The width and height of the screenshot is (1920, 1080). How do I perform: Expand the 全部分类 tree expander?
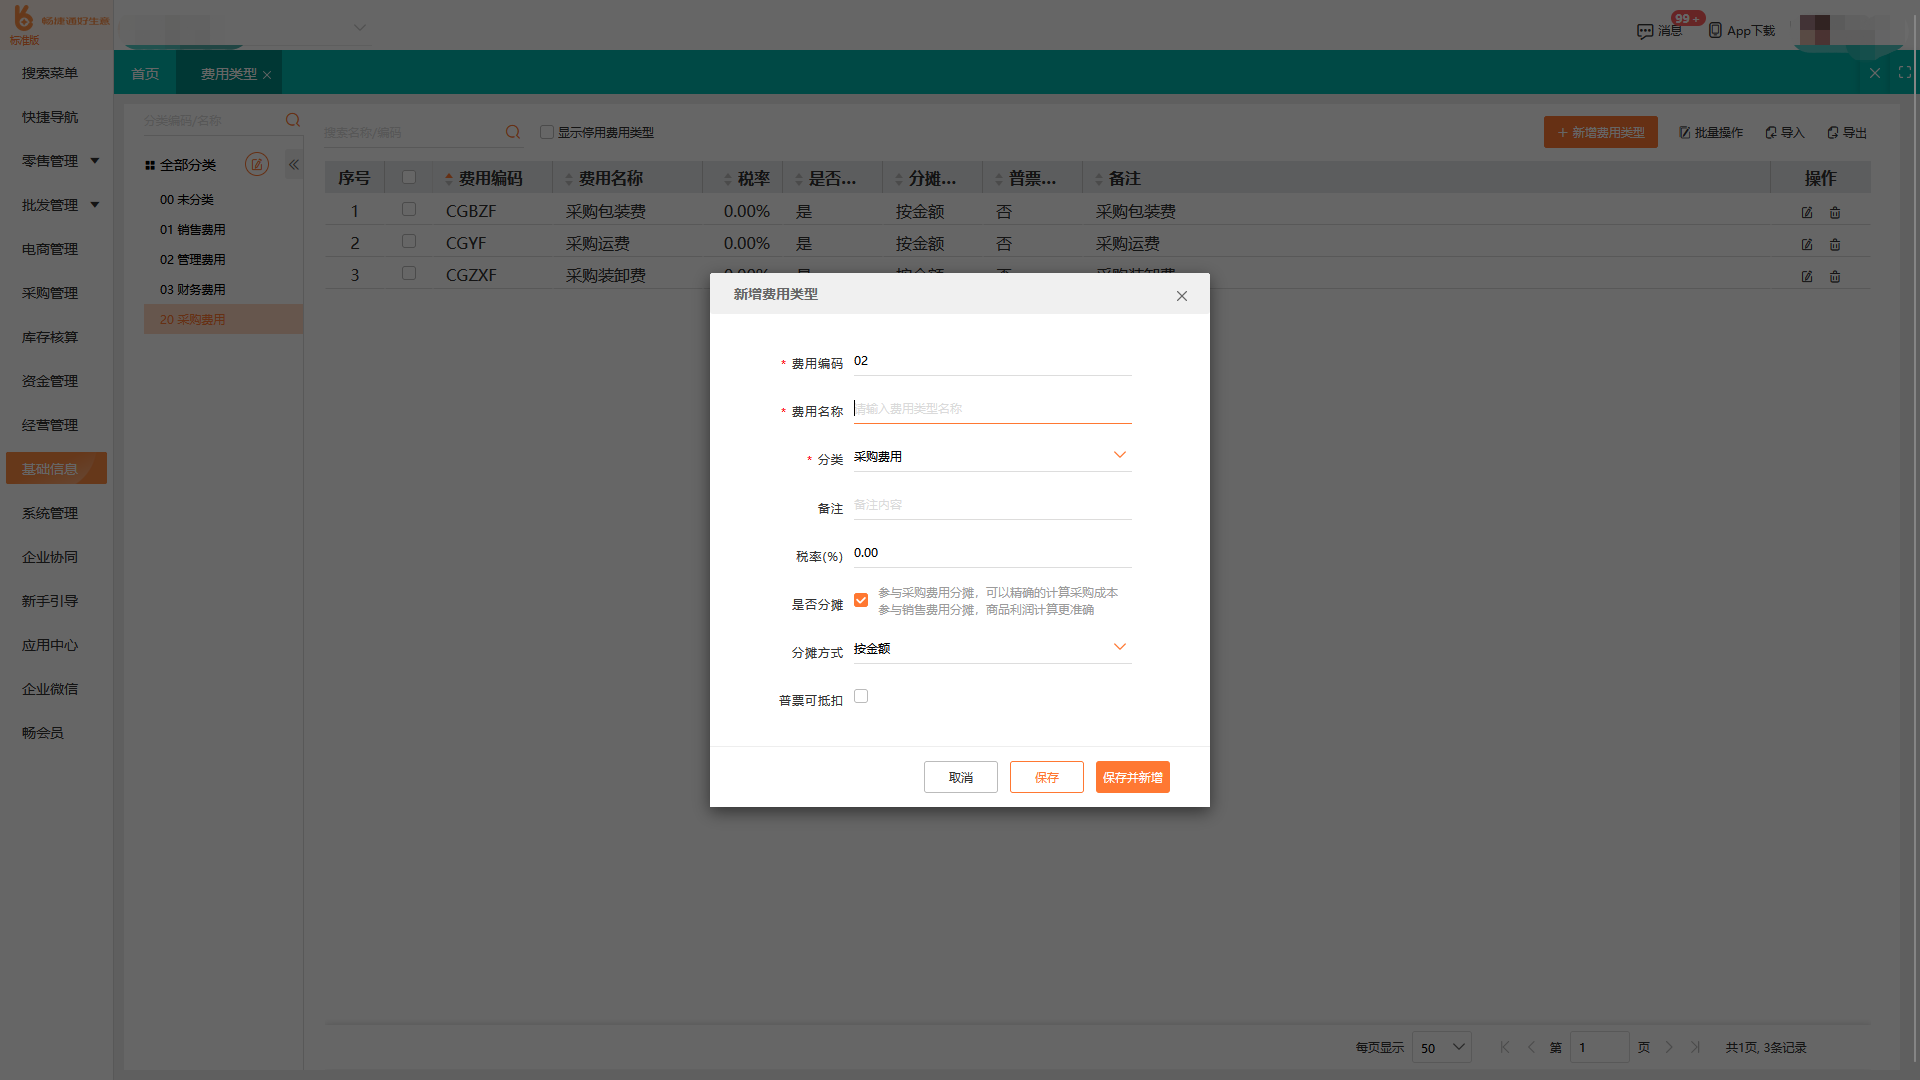(149, 165)
